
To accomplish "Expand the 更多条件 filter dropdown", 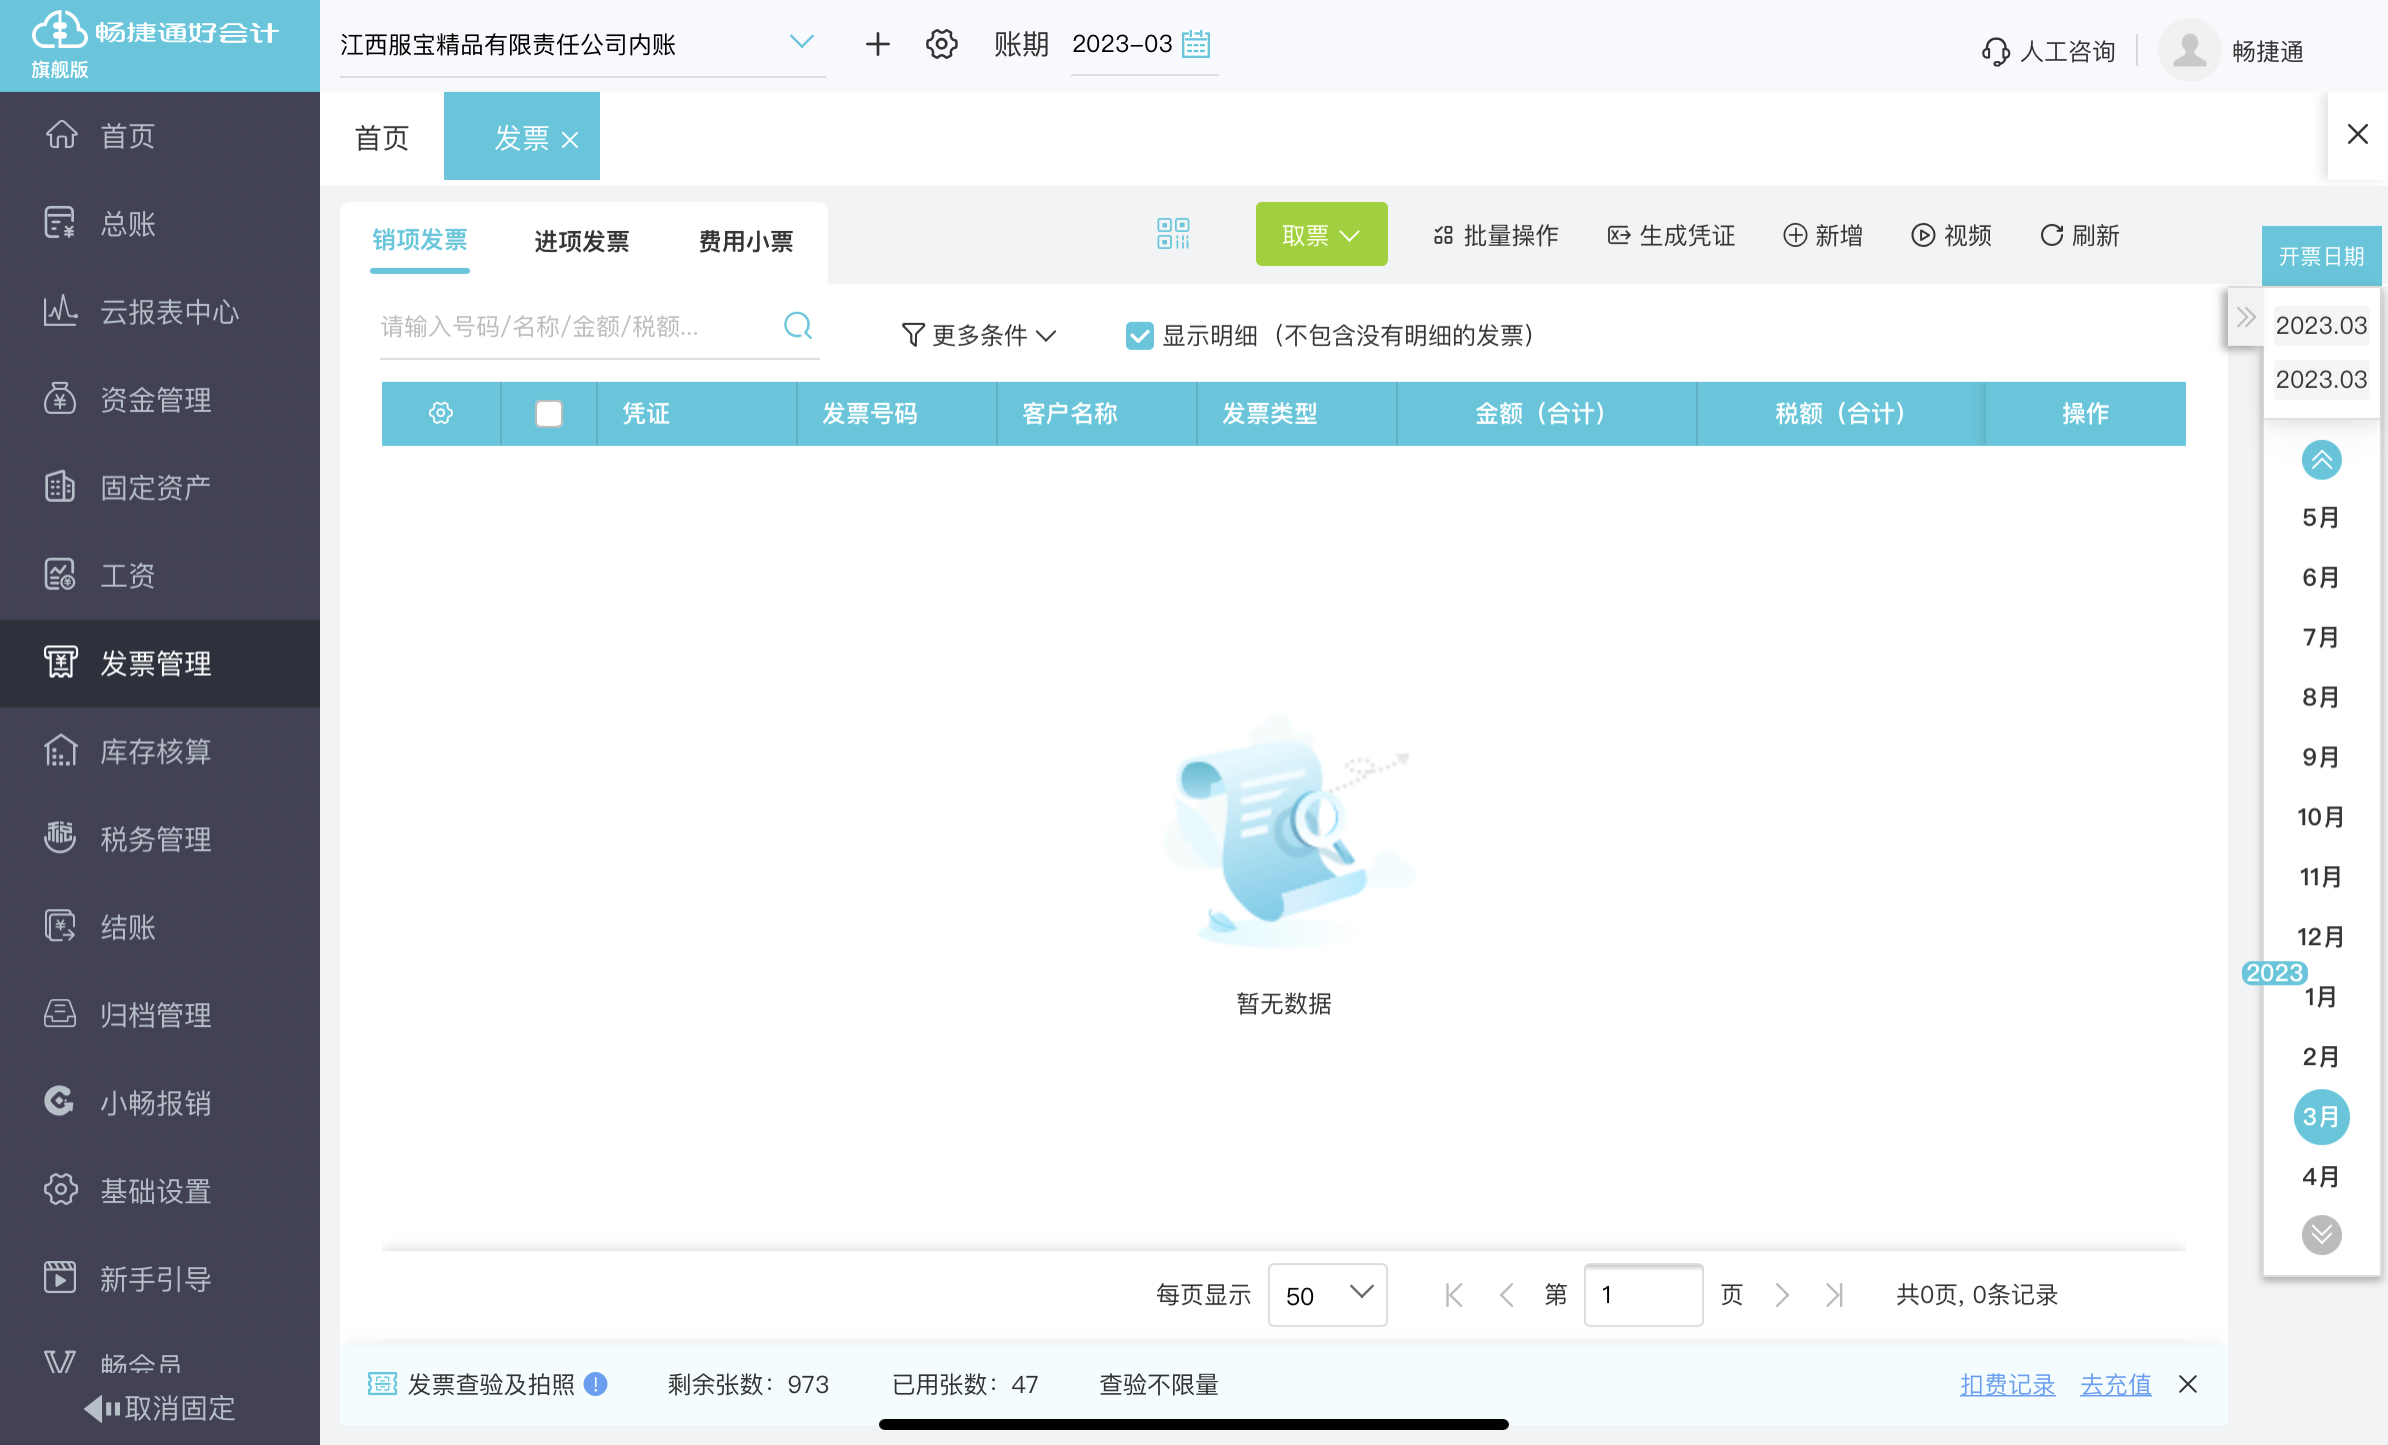I will 981,334.
